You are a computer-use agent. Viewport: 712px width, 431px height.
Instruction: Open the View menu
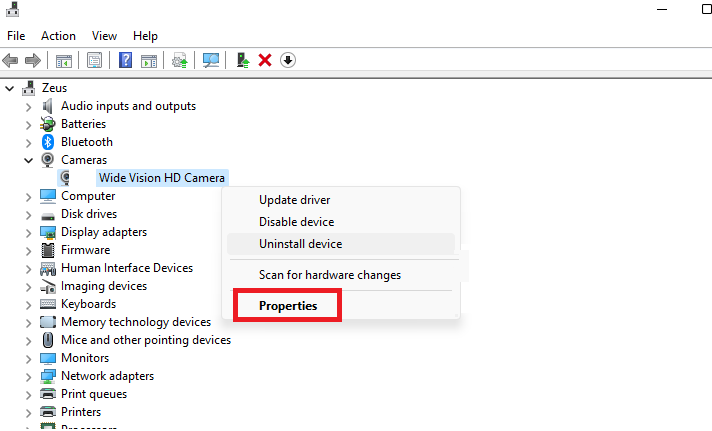coord(104,36)
